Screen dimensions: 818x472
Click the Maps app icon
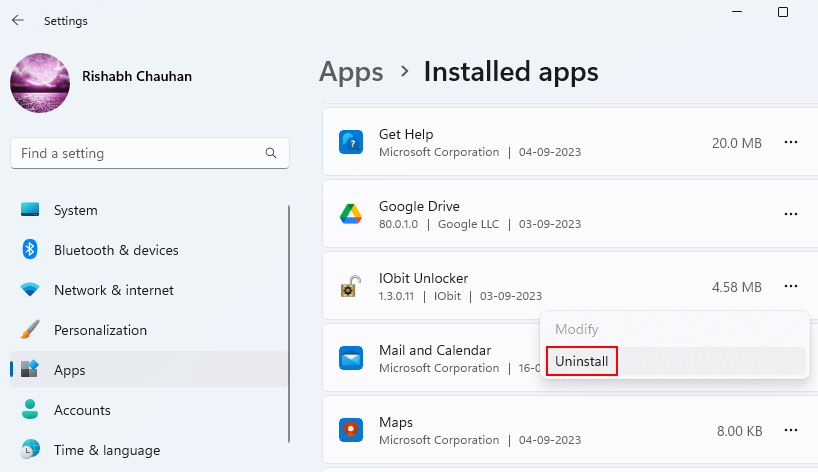(351, 430)
